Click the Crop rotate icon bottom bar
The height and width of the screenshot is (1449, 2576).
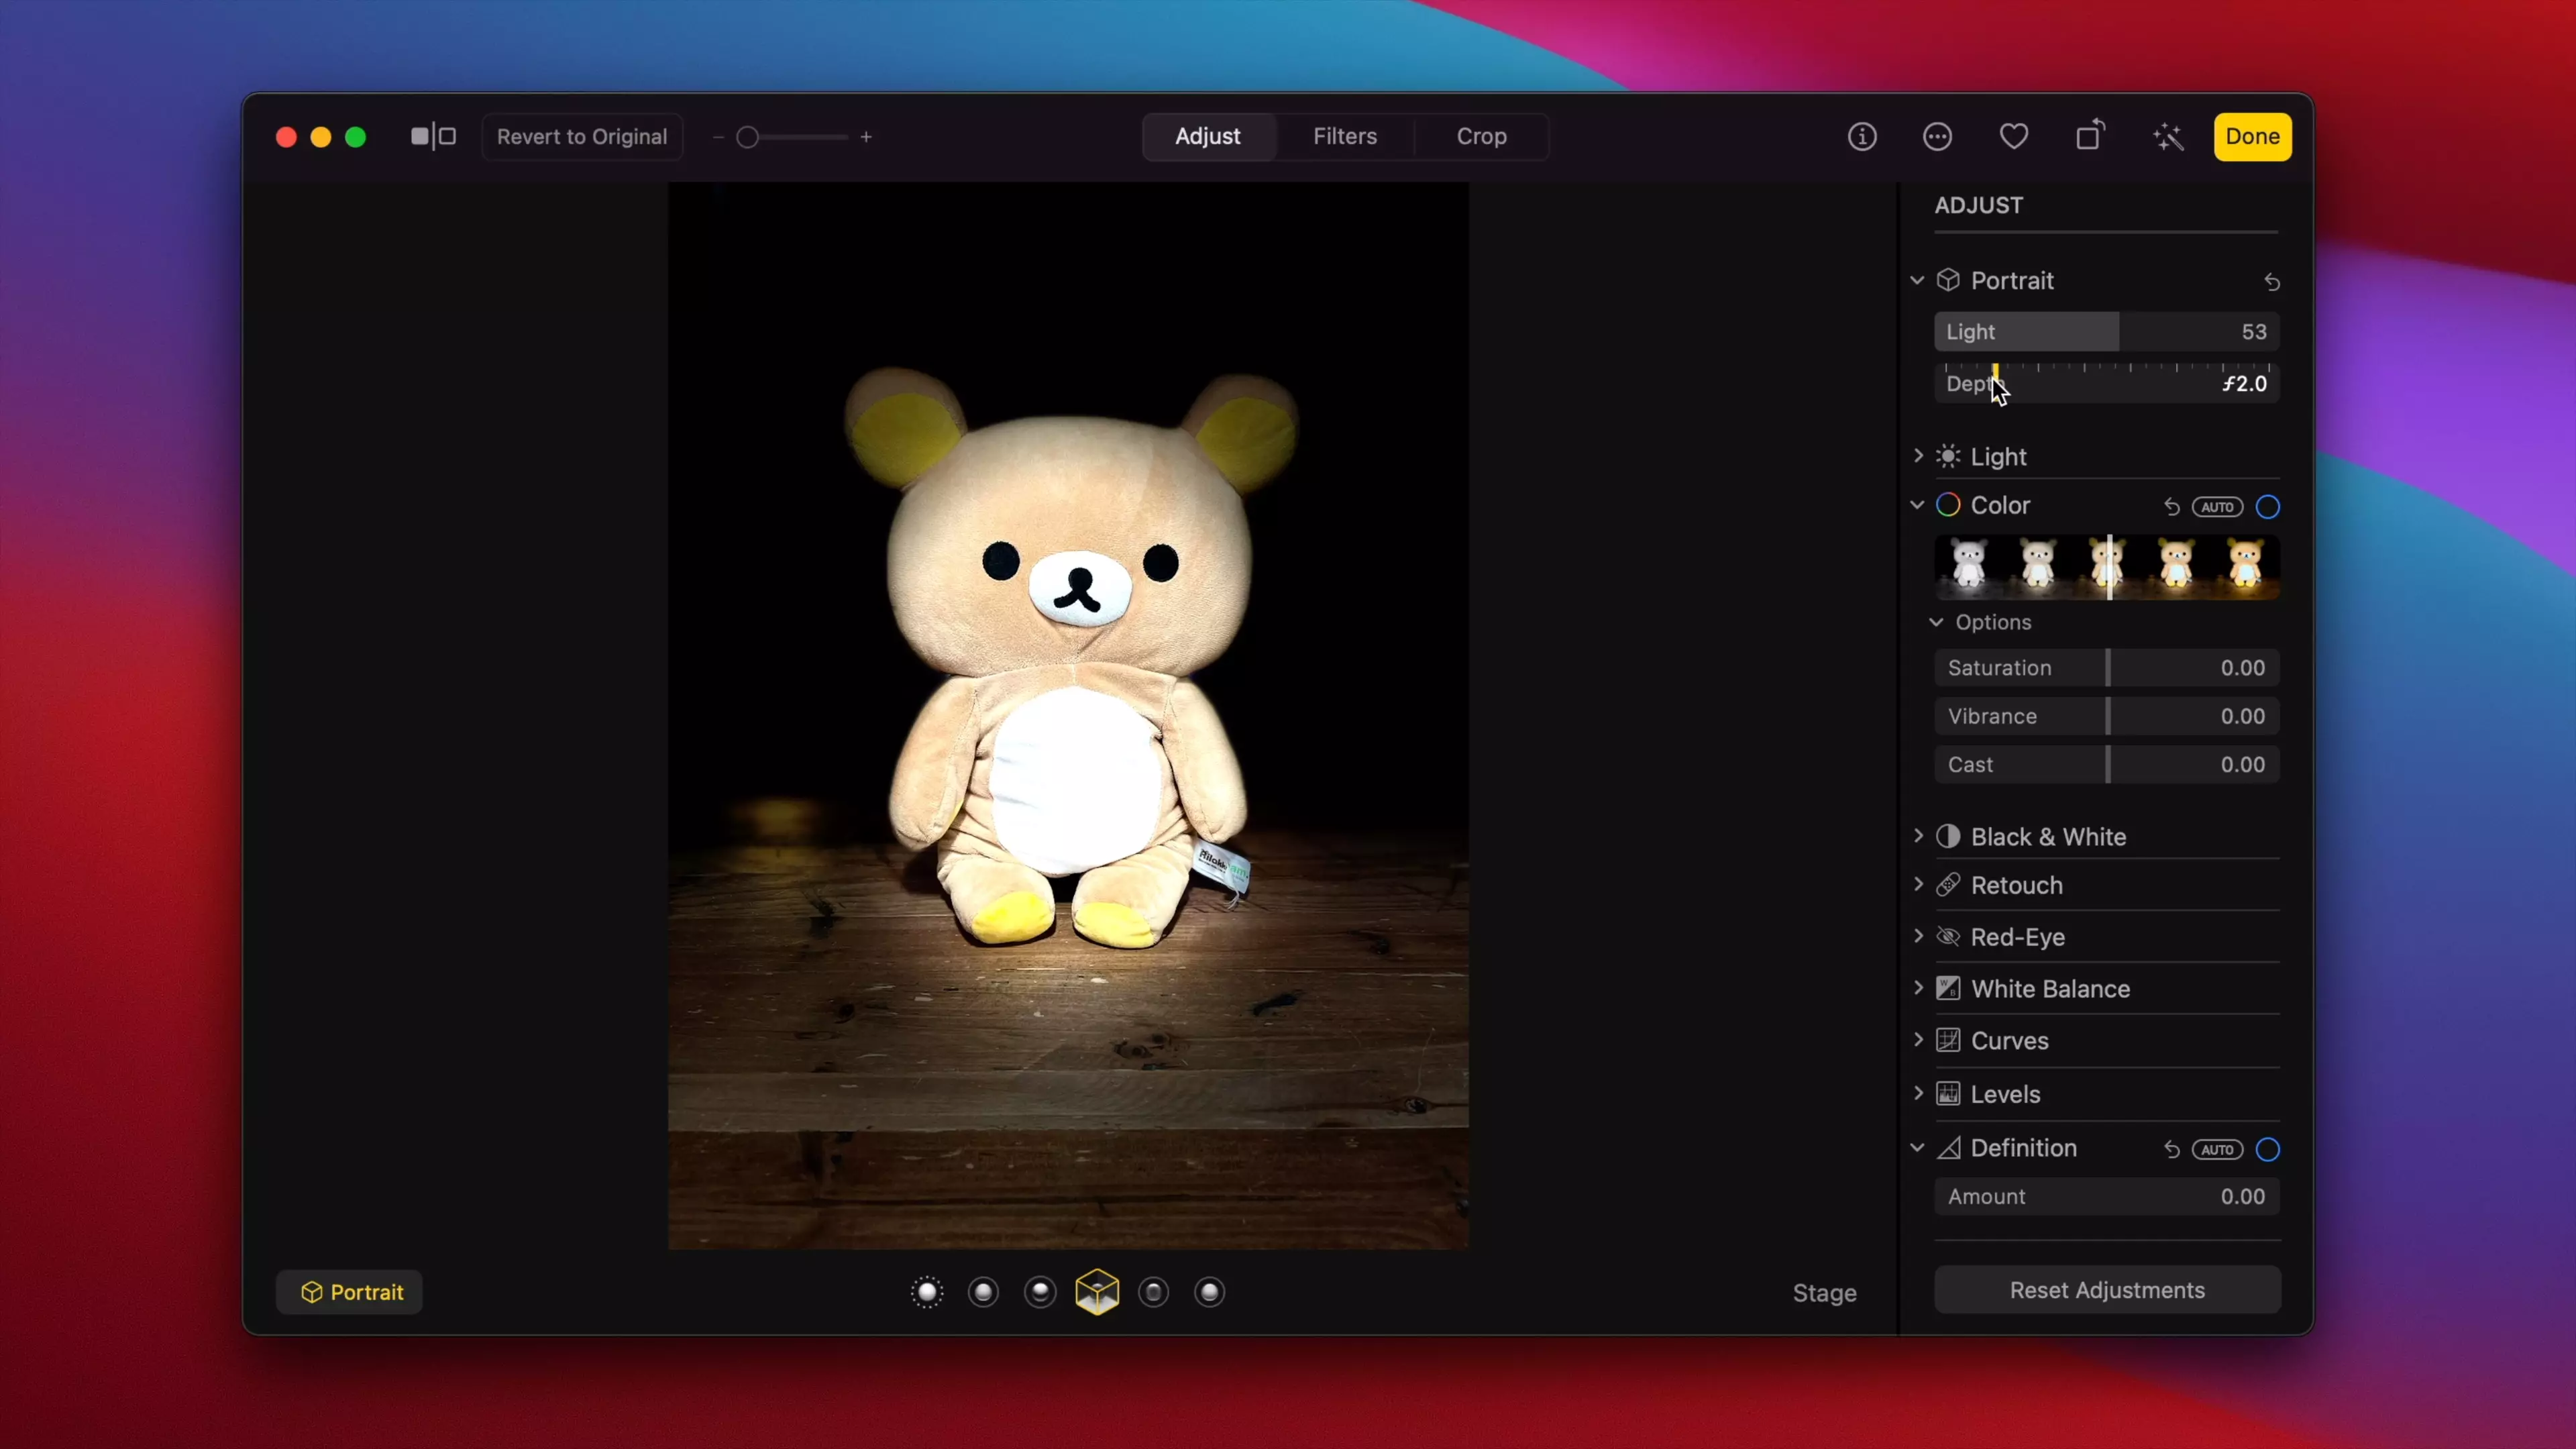coord(2090,136)
